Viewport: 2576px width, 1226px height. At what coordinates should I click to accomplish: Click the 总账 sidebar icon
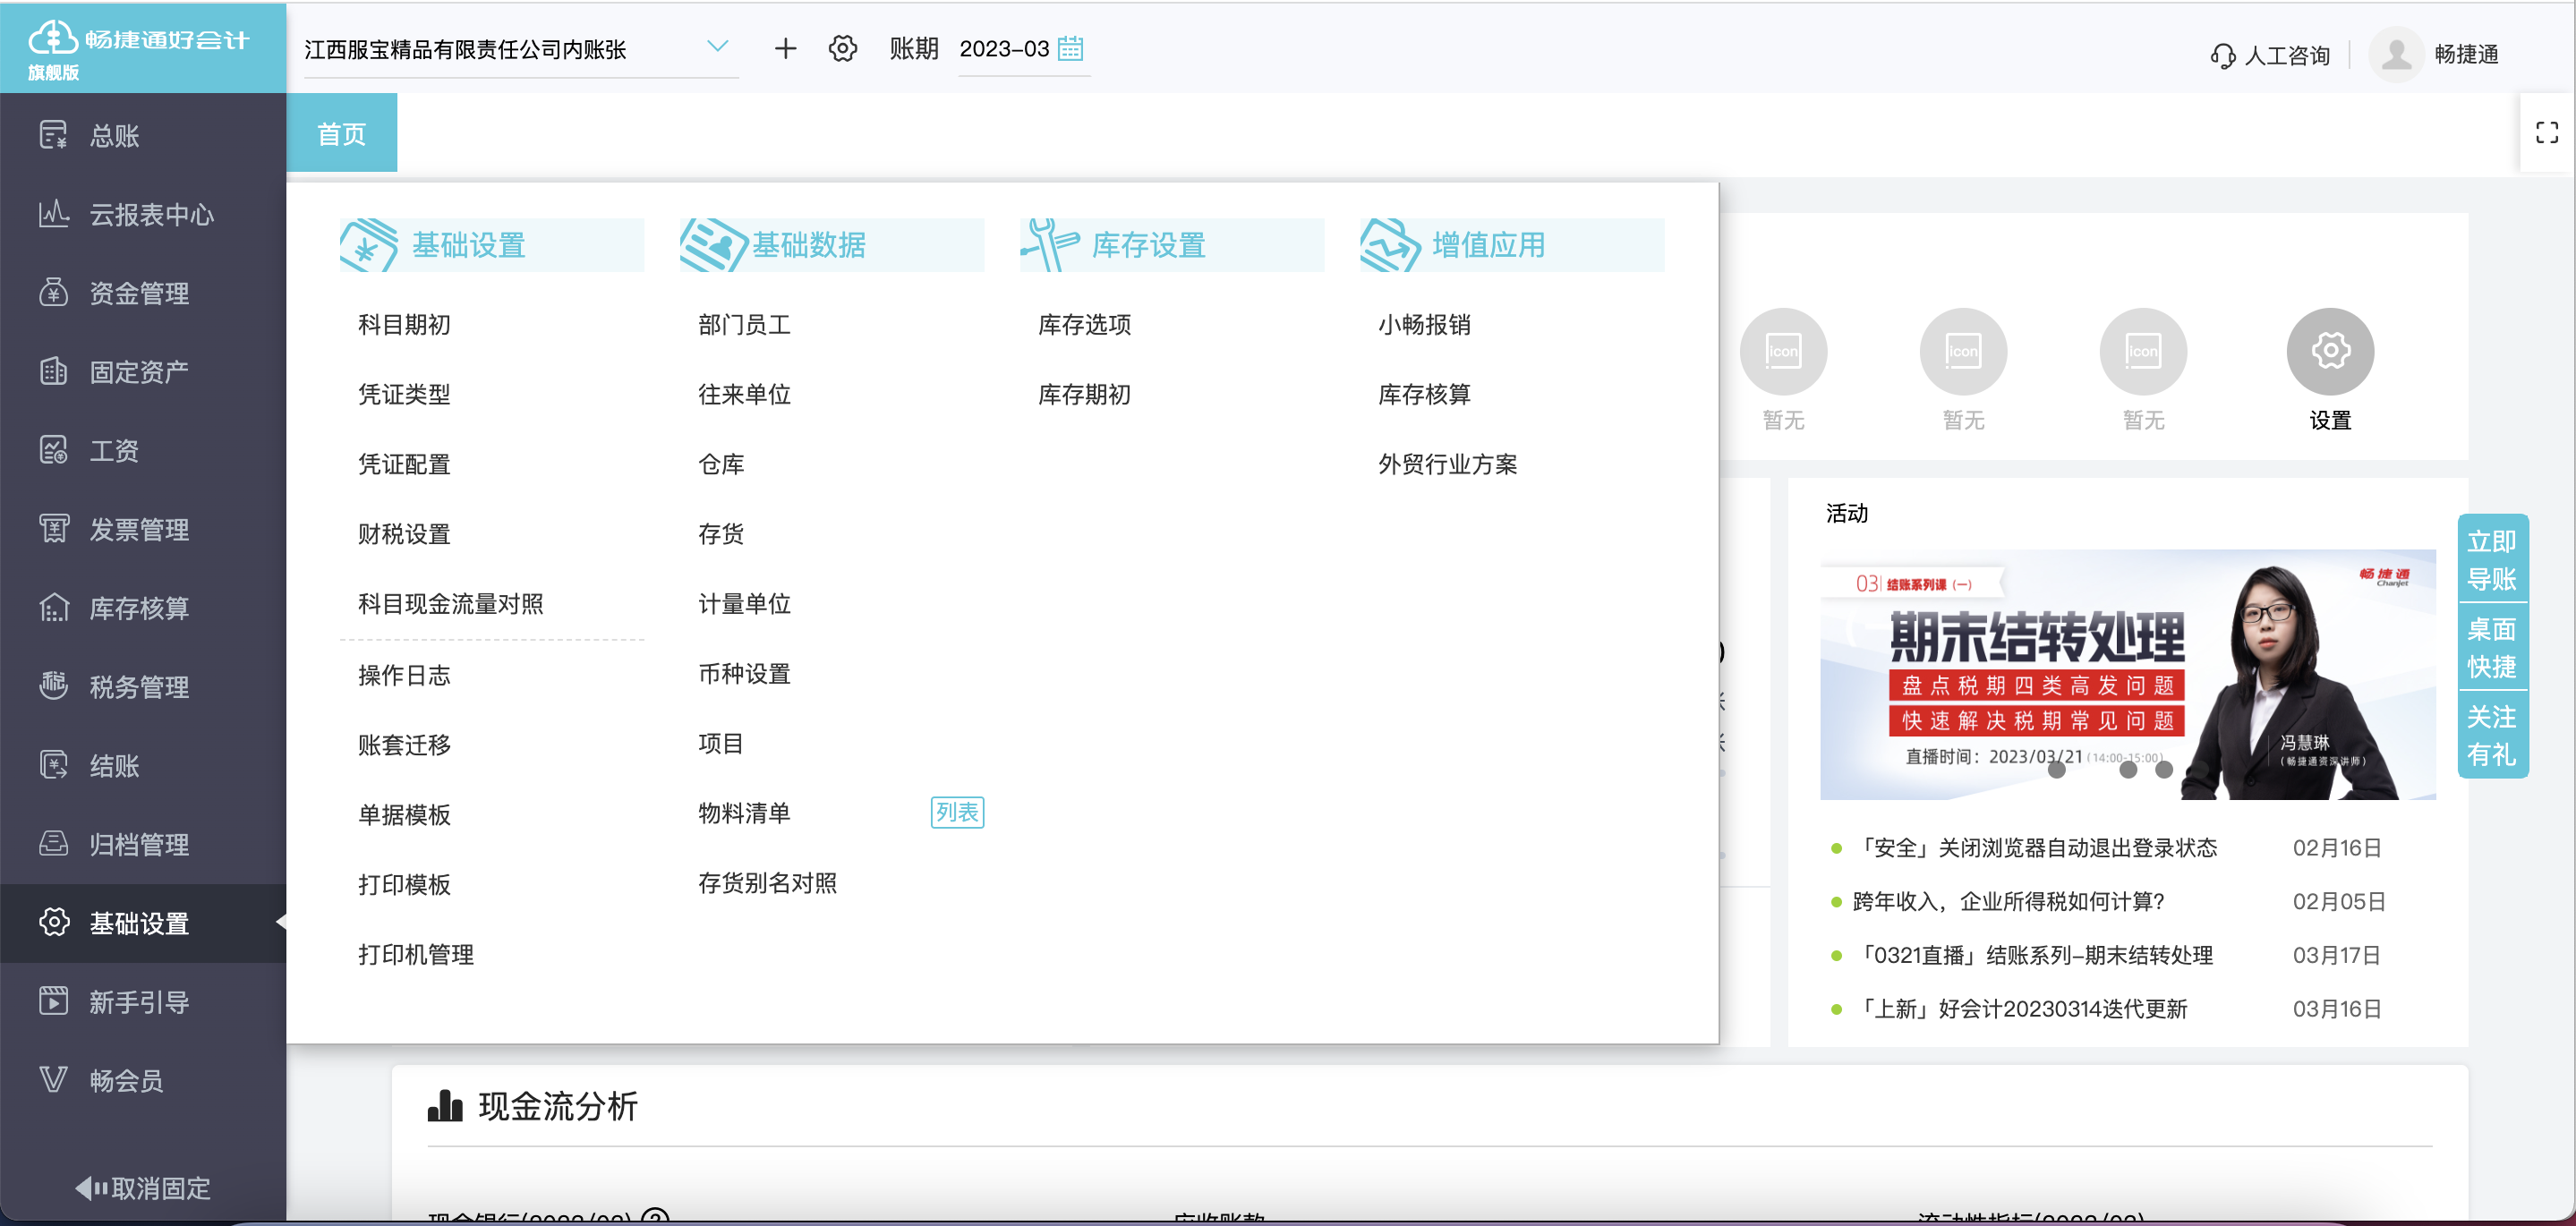[x=51, y=136]
